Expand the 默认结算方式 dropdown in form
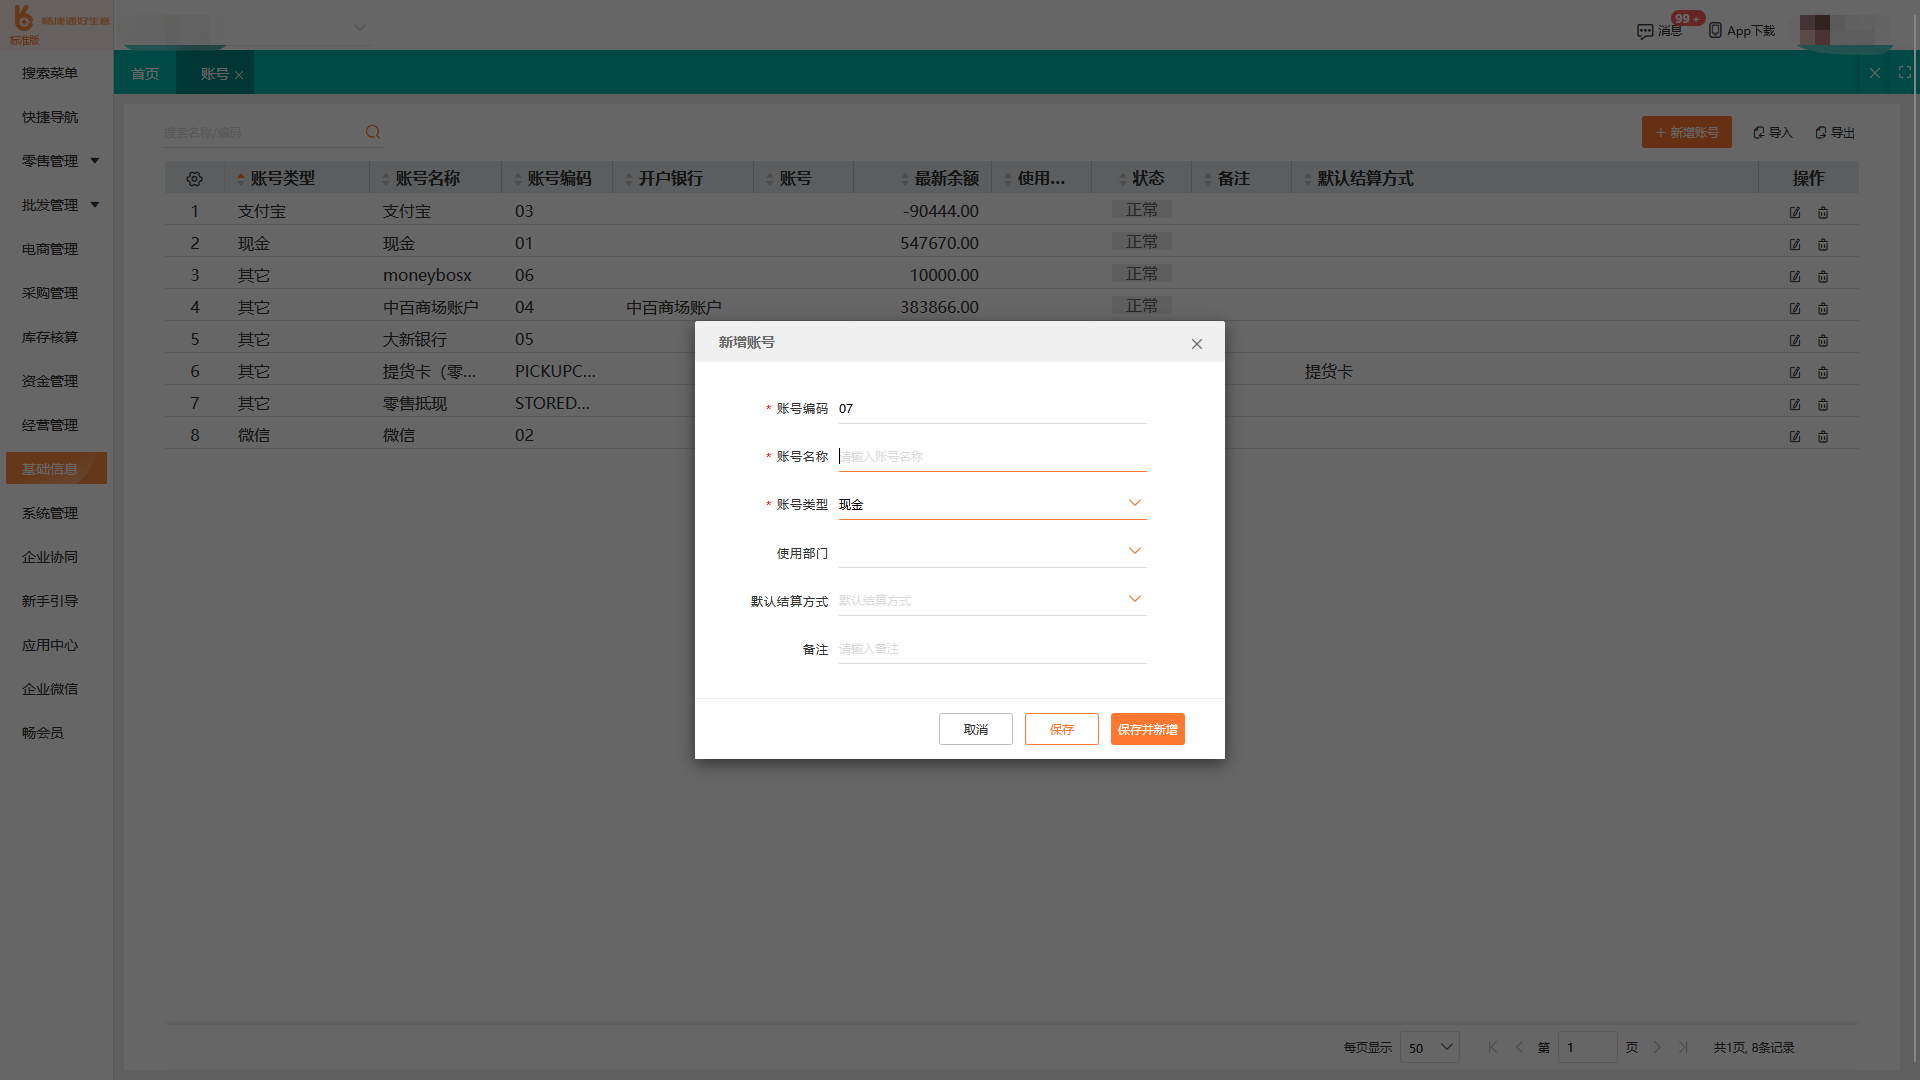Viewport: 1920px width, 1080px height. pos(1134,599)
